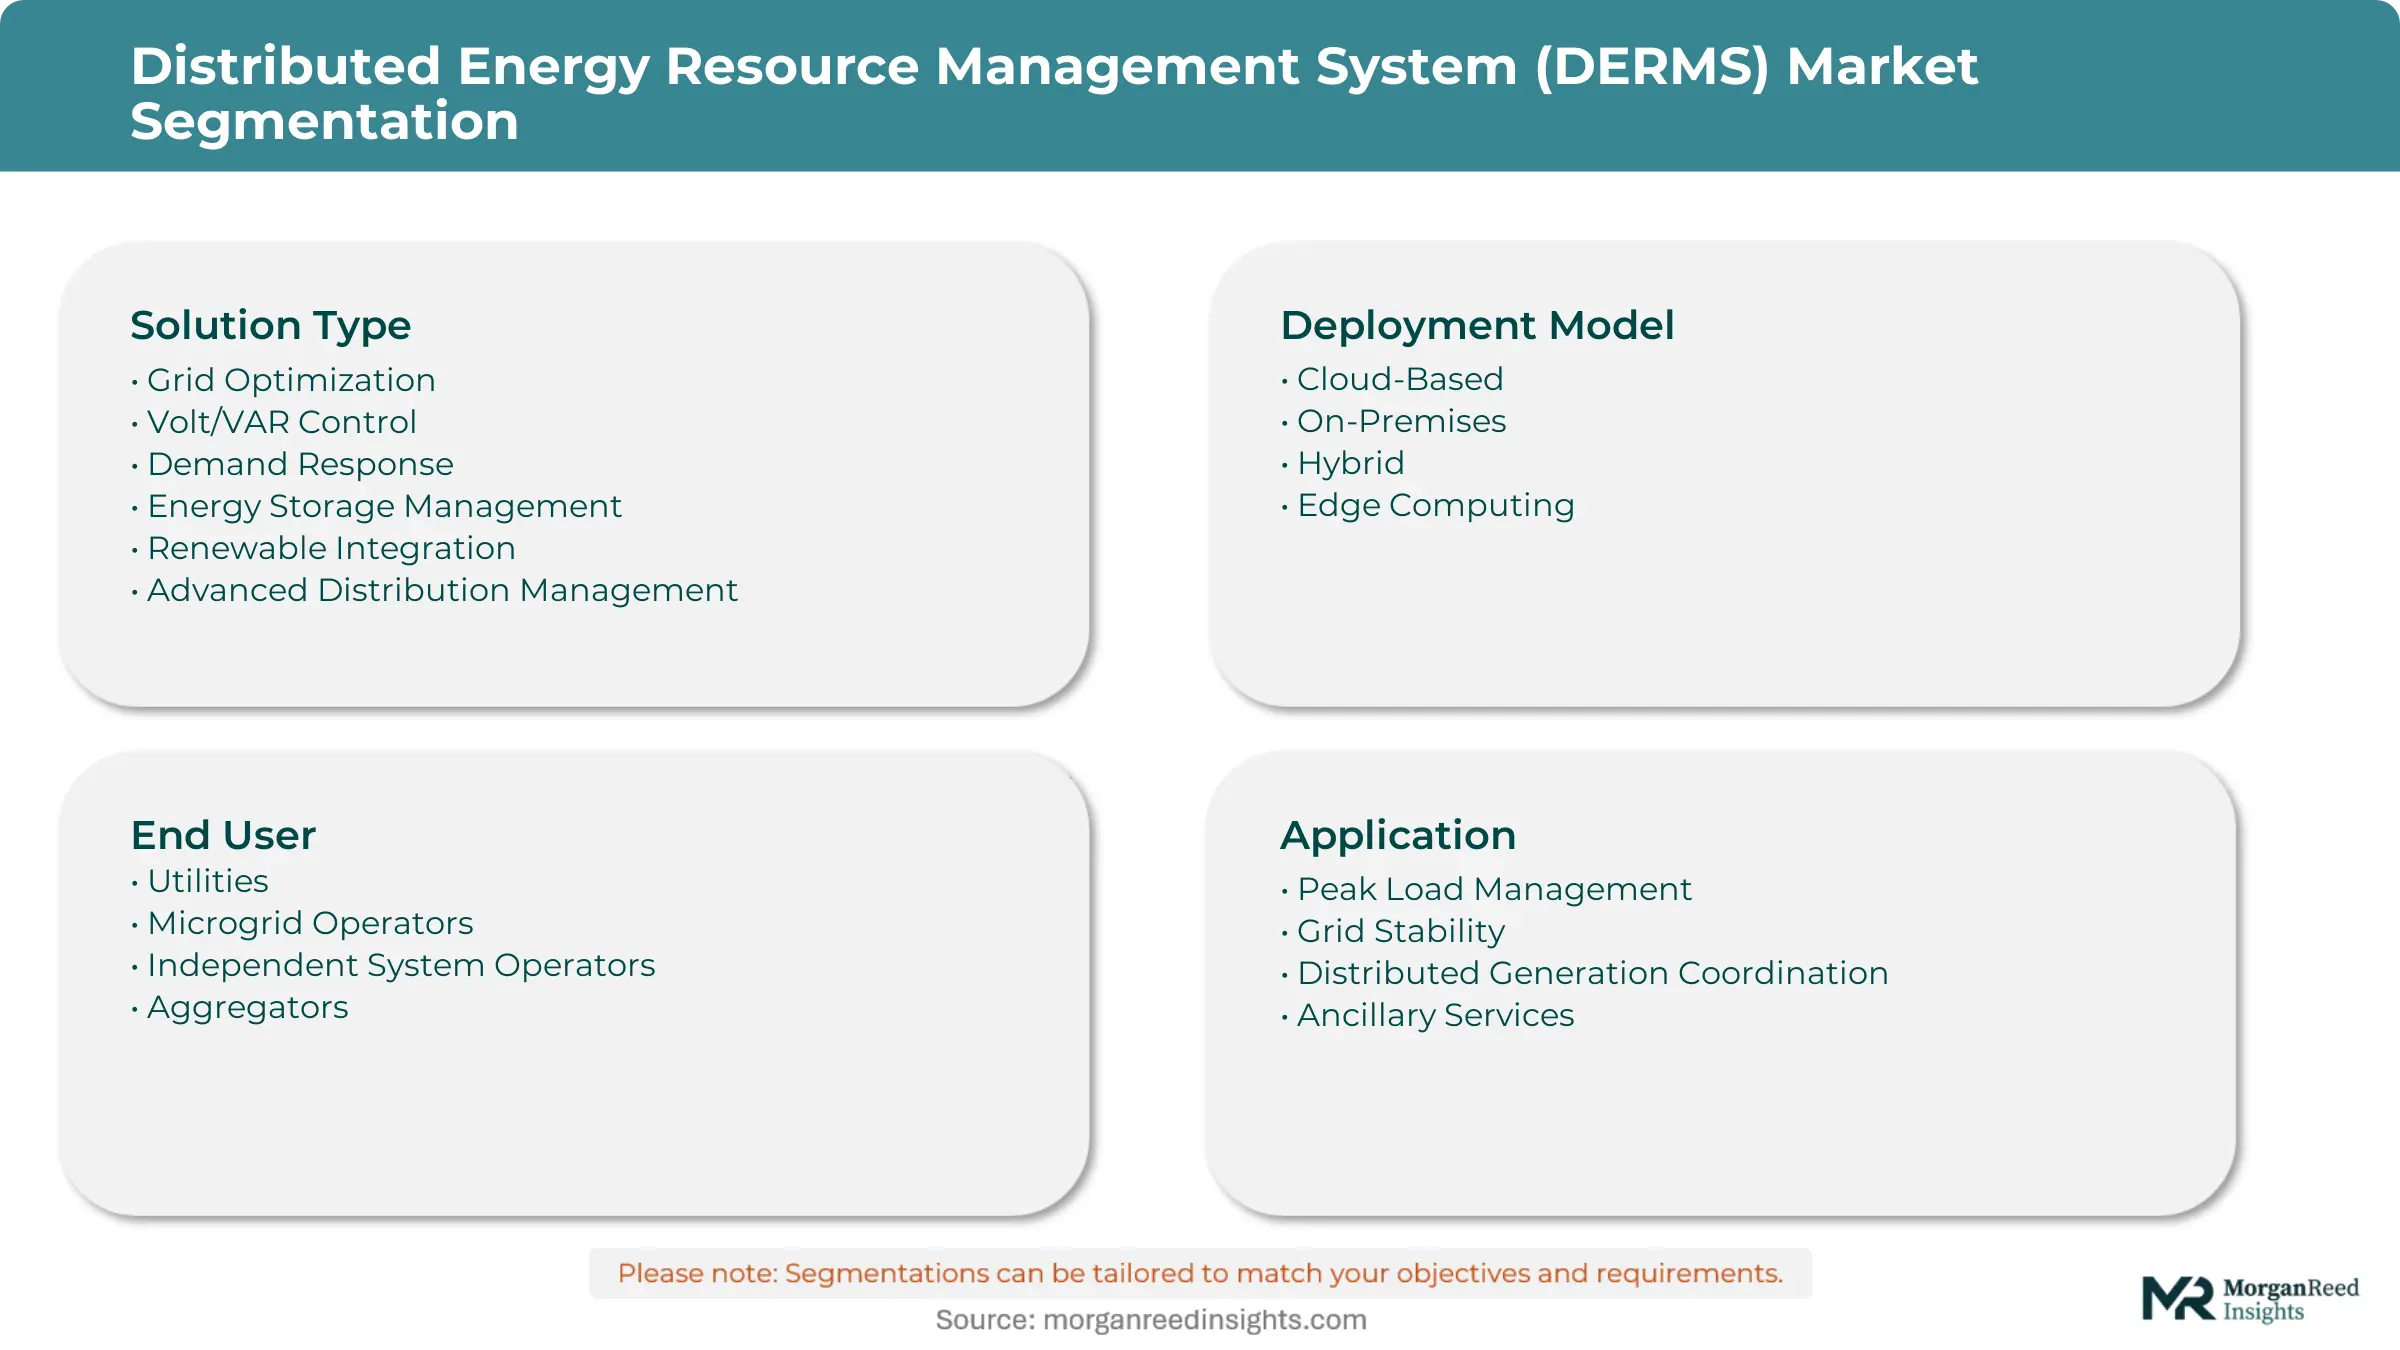Click the Deployment Model panel heading
This screenshot has height=1350, width=2400.
(x=1477, y=325)
